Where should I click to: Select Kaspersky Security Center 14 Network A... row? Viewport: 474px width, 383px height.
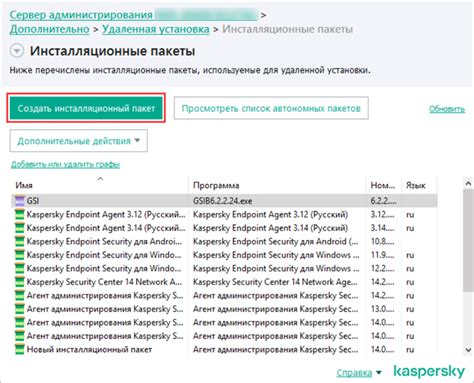[x=104, y=282]
